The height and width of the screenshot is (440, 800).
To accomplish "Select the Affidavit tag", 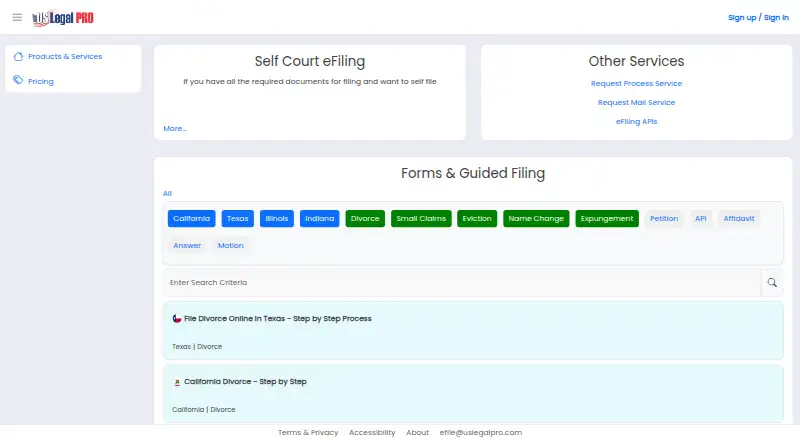I will coord(739,218).
